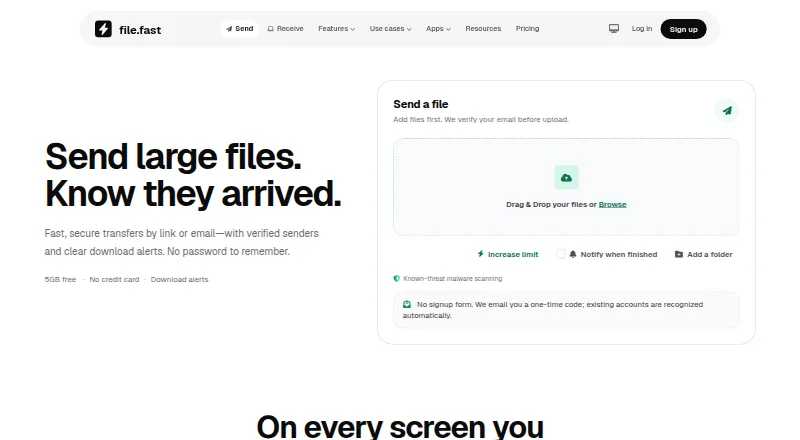Click the monitor display icon in header

(614, 29)
